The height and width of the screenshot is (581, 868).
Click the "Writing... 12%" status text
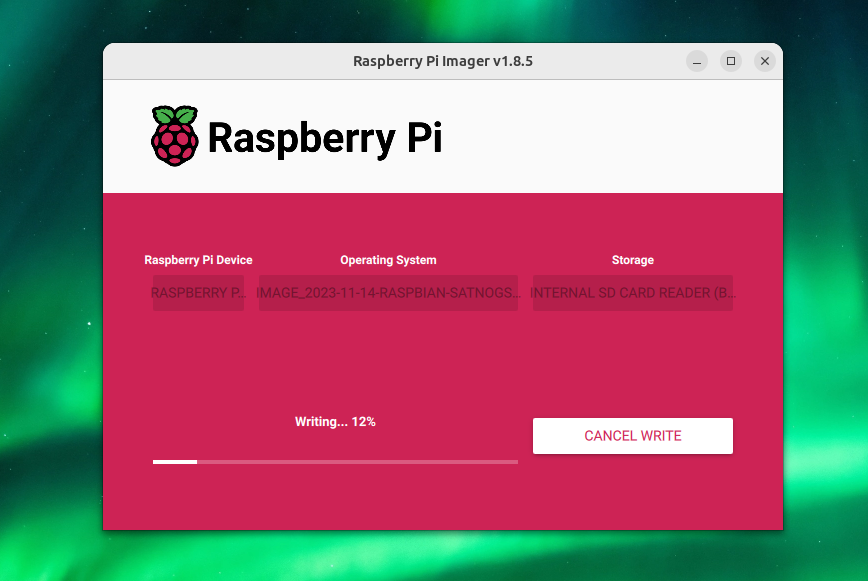[335, 422]
